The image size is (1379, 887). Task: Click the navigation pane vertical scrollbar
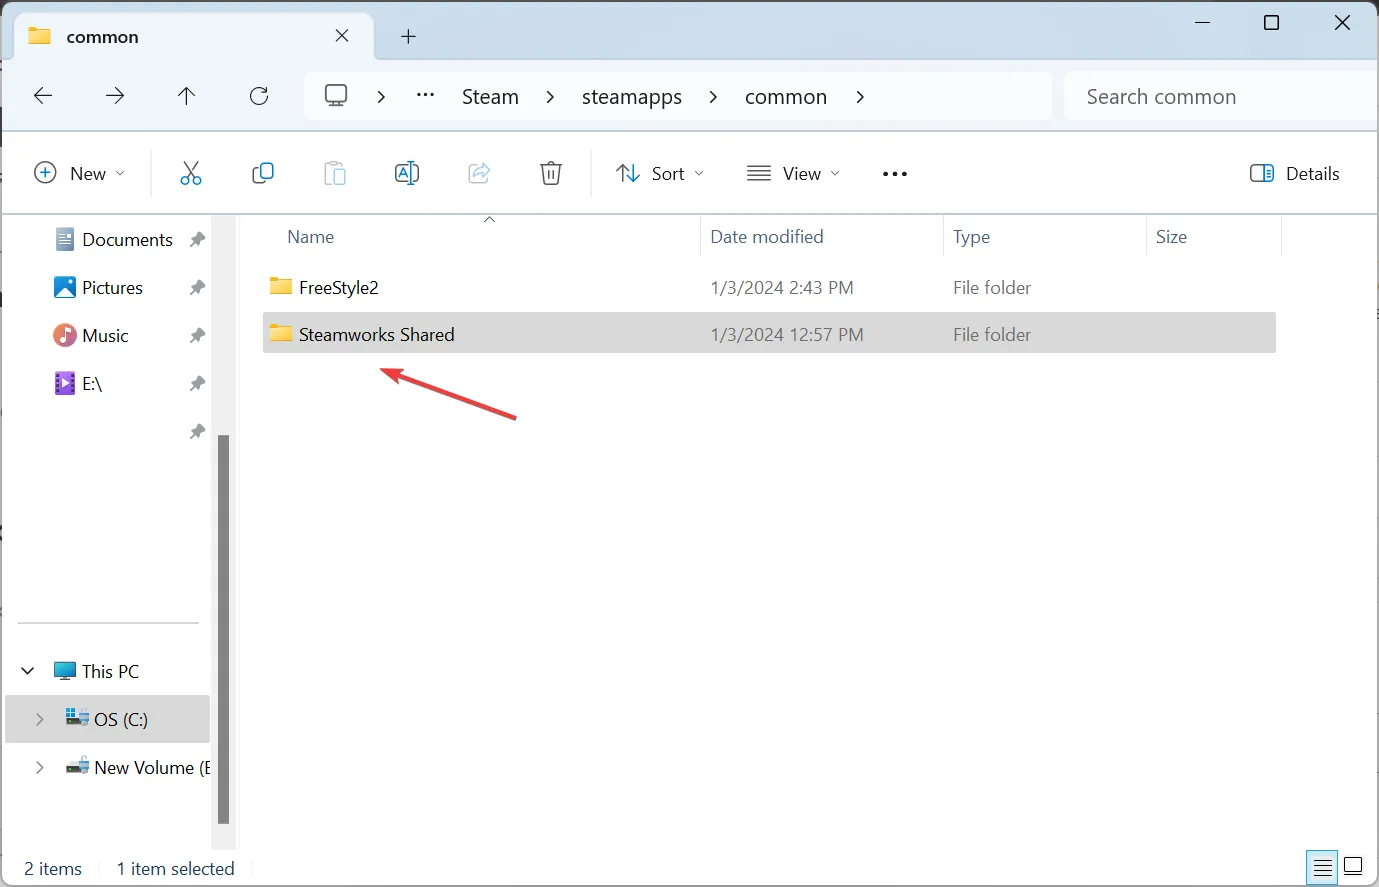[x=224, y=628]
